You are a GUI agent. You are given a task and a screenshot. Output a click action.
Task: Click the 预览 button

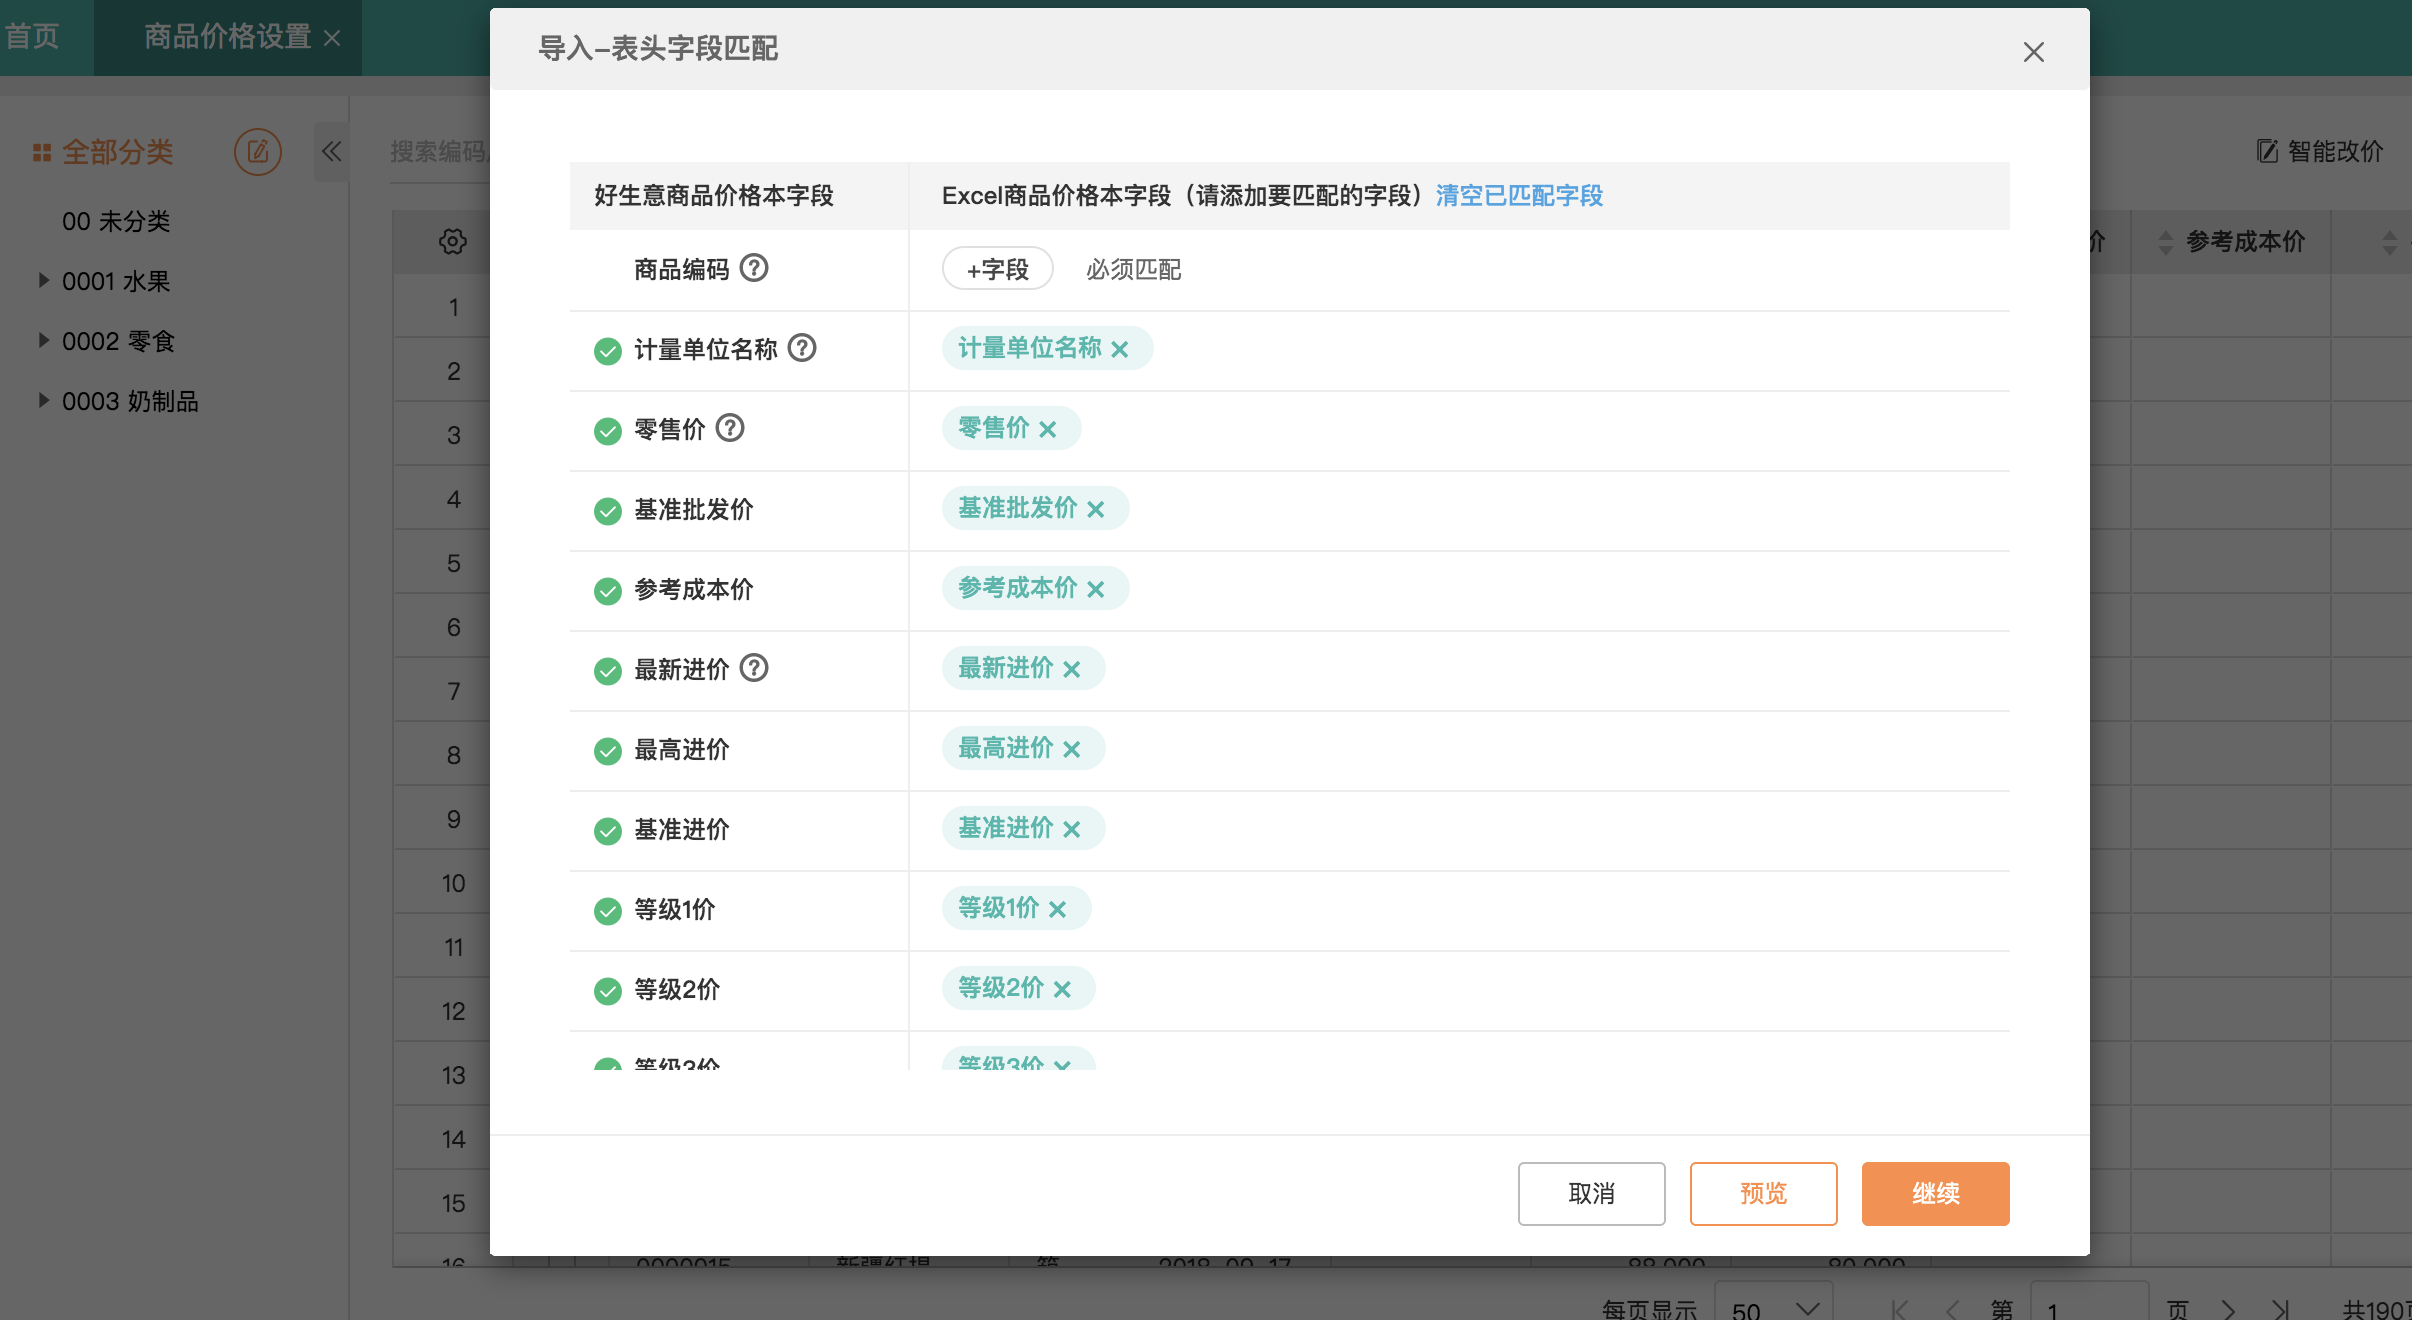pyautogui.click(x=1763, y=1192)
